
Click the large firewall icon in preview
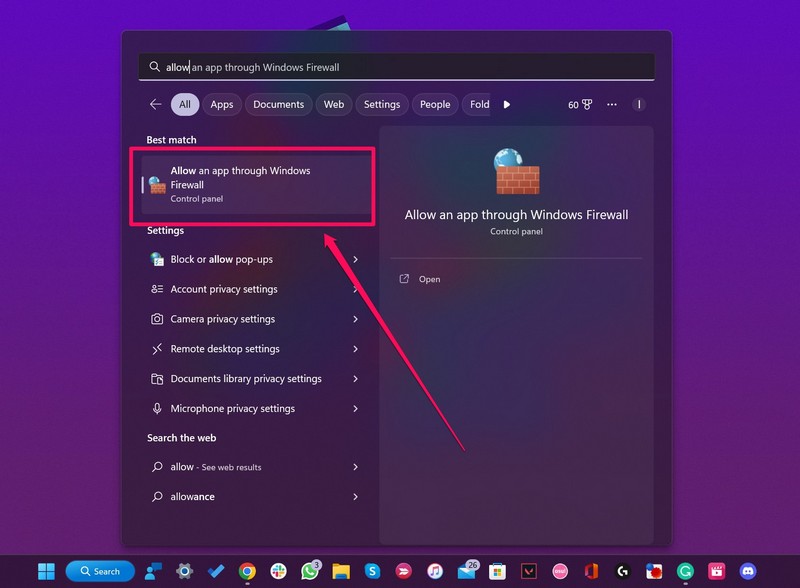click(x=516, y=171)
